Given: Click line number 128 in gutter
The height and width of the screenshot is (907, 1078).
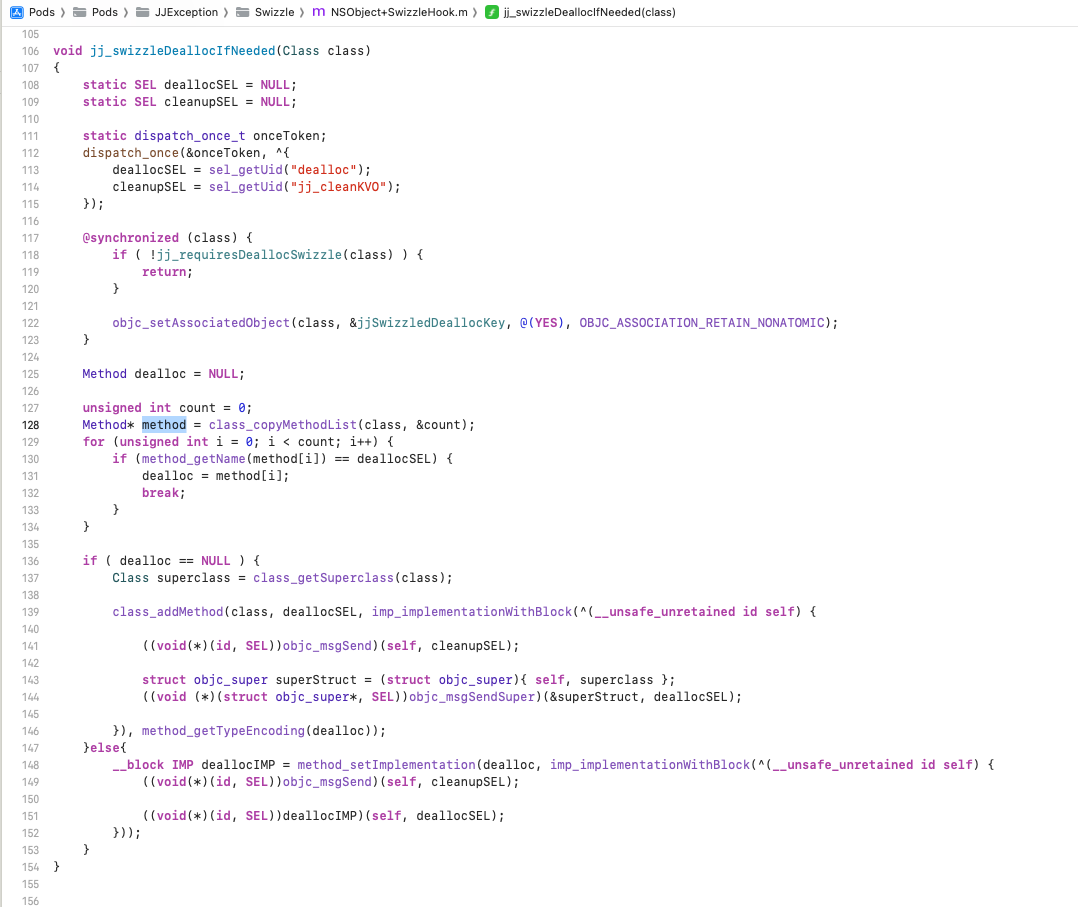Looking at the screenshot, I should tap(29, 425).
